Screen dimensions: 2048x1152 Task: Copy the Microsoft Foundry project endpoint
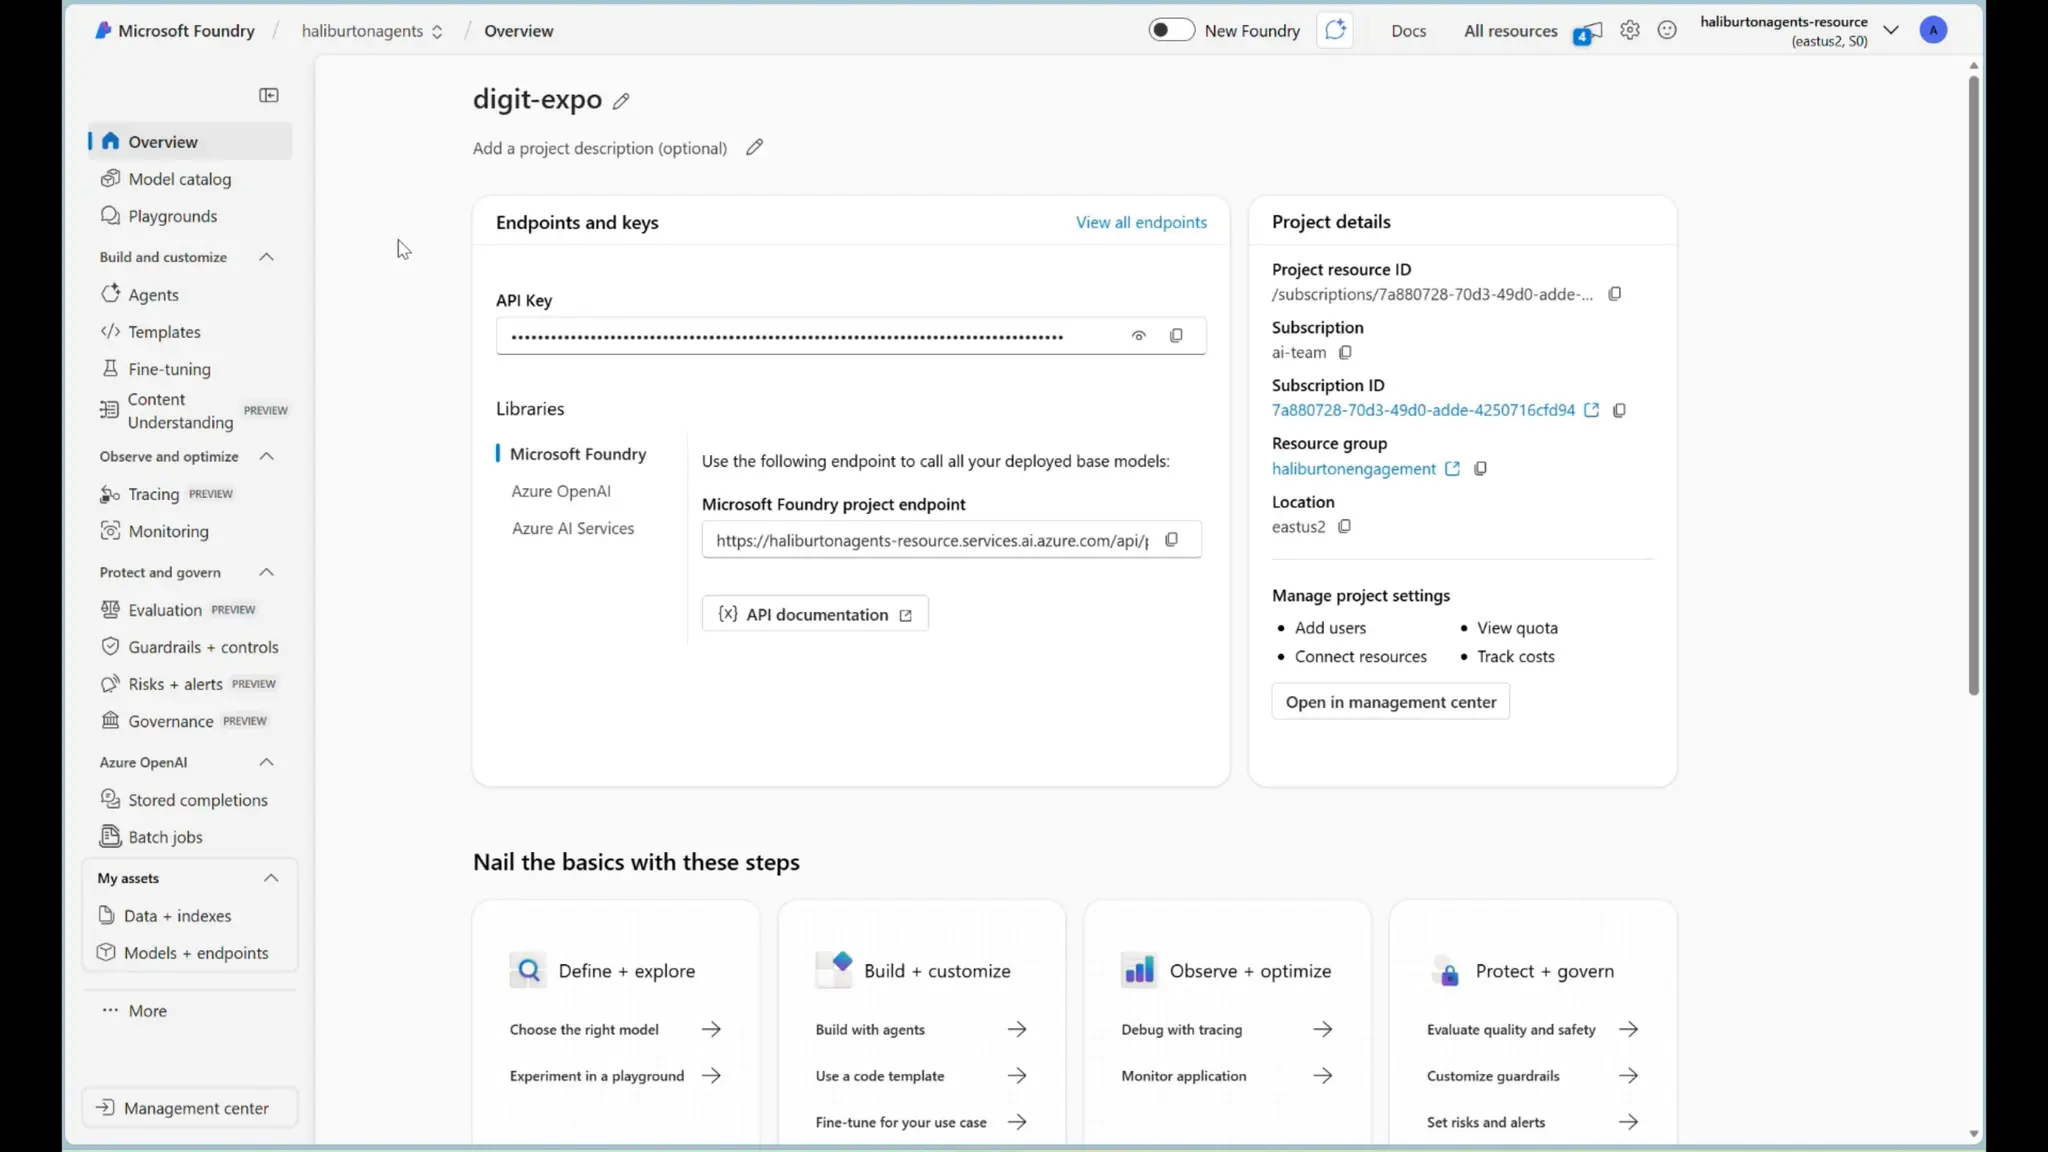tap(1171, 540)
